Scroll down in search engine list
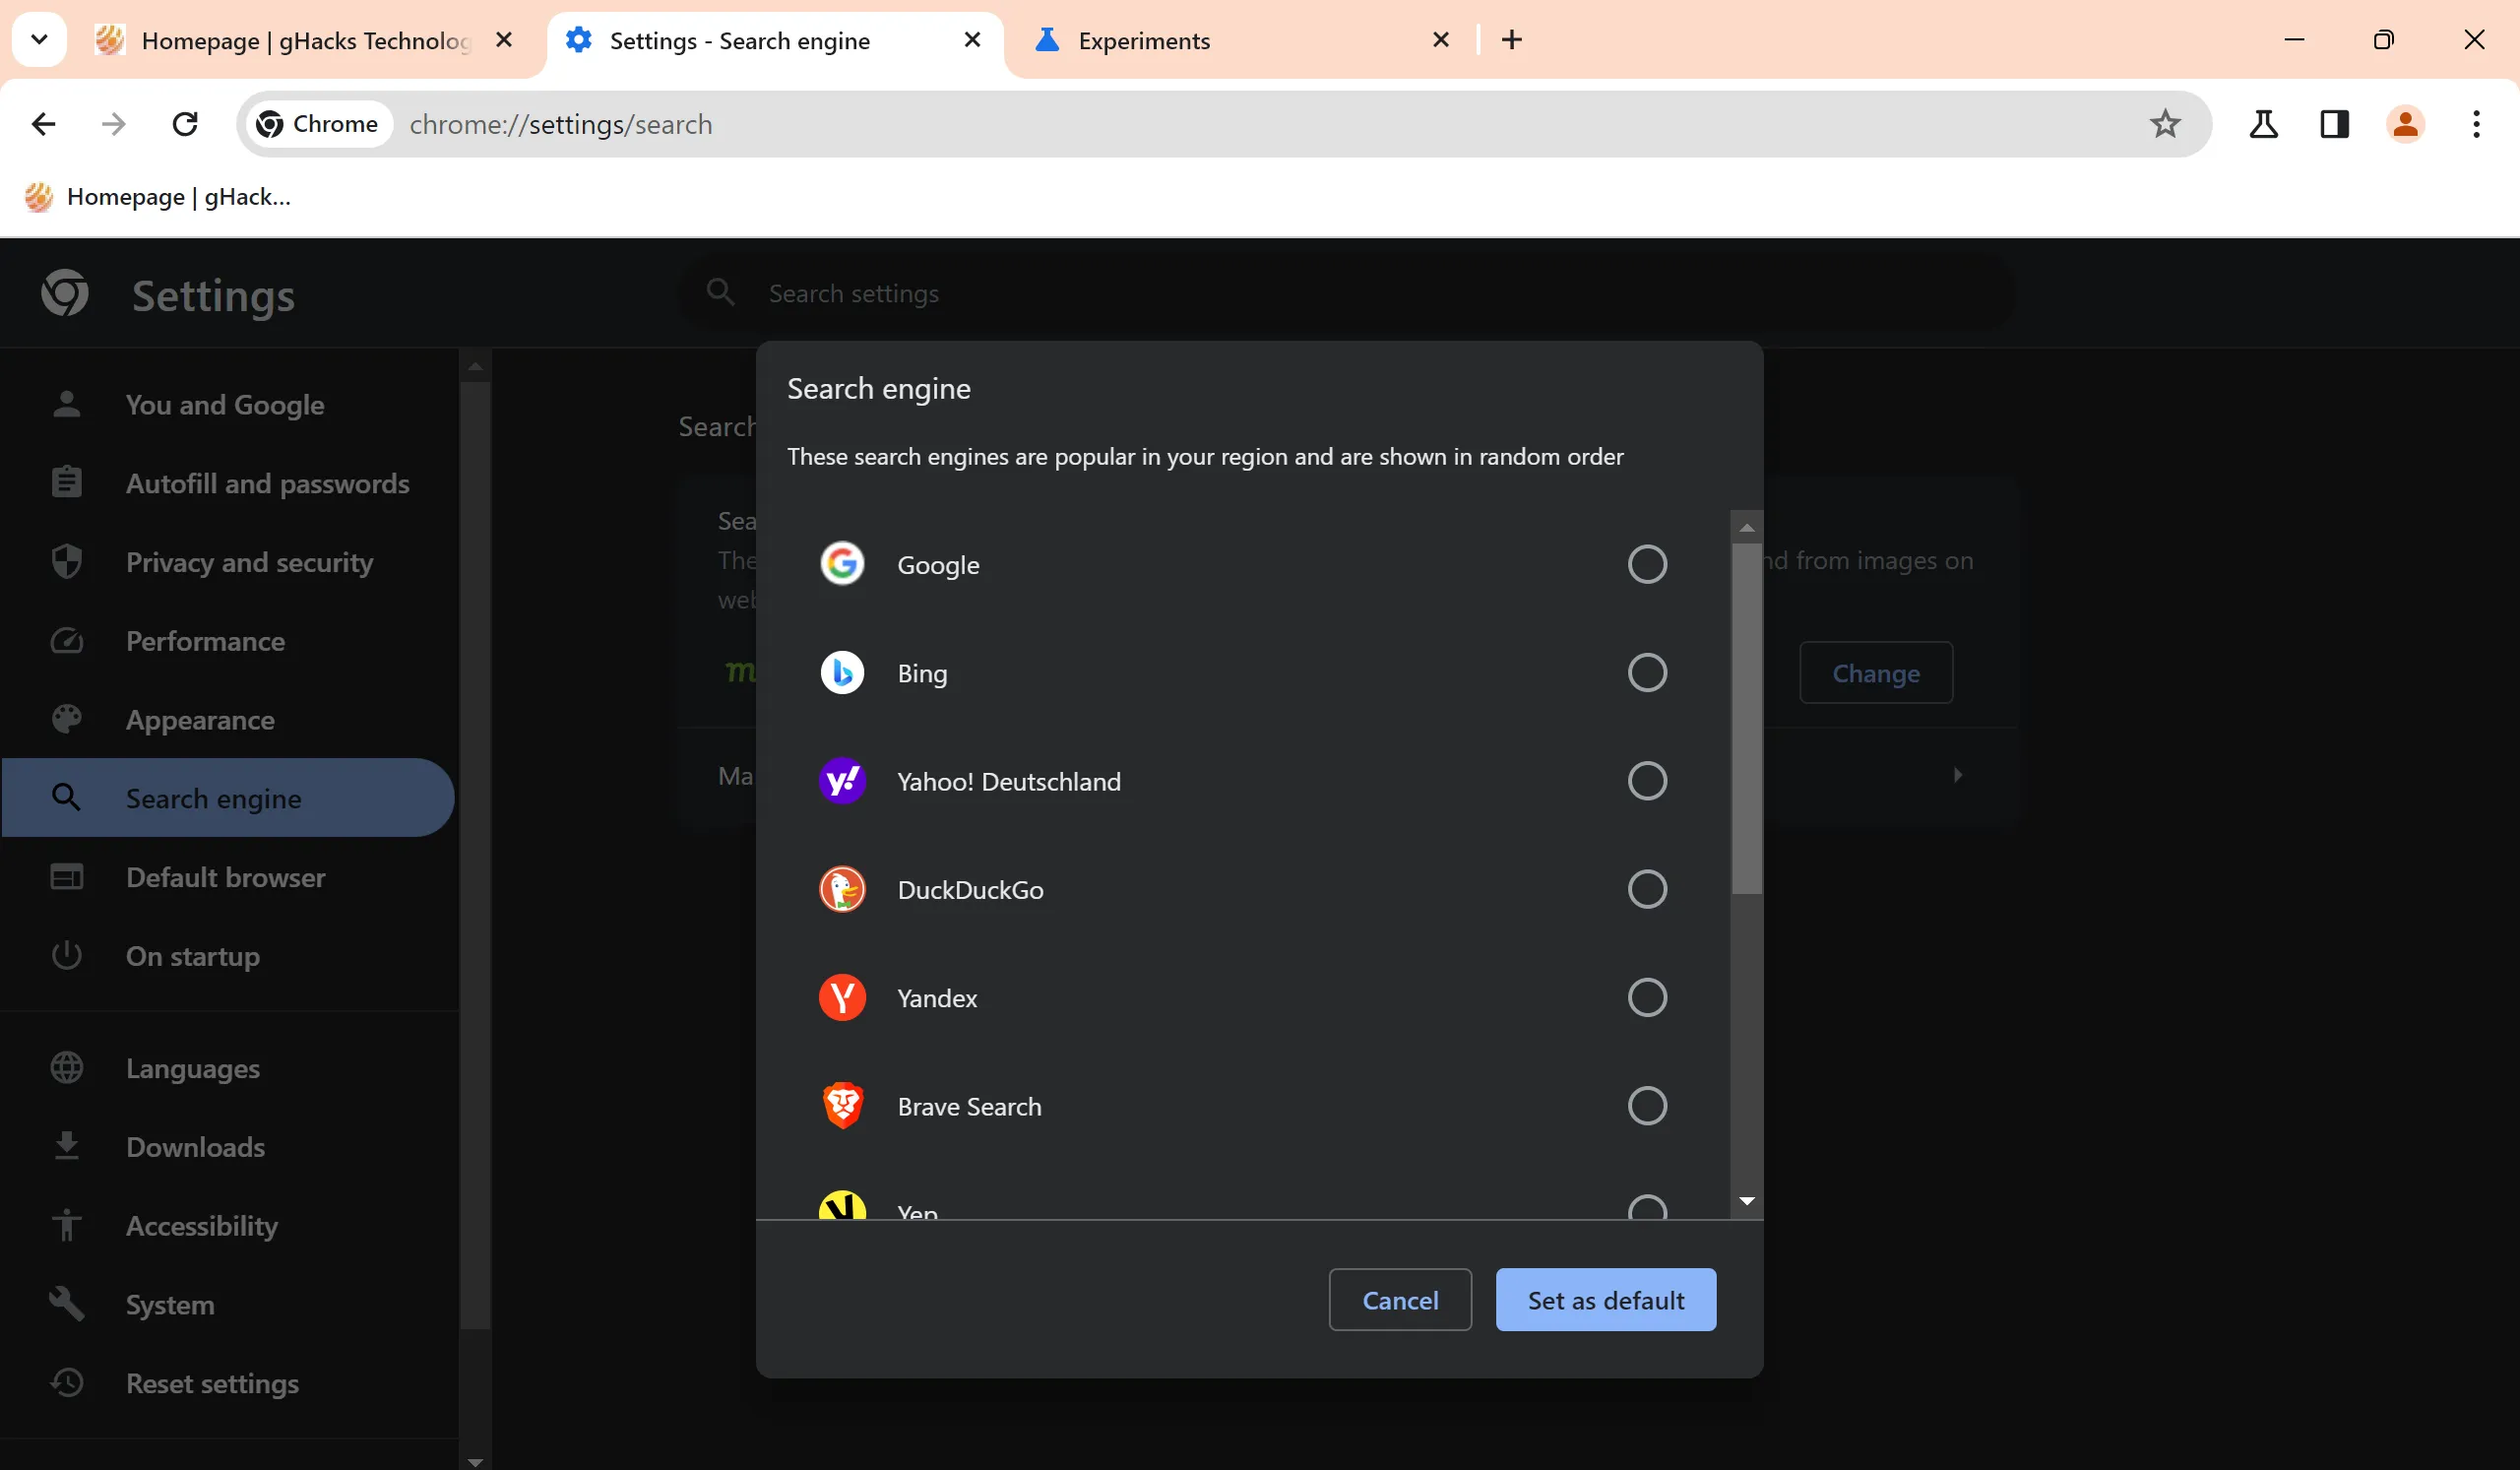Image resolution: width=2520 pixels, height=1470 pixels. [x=1745, y=1204]
